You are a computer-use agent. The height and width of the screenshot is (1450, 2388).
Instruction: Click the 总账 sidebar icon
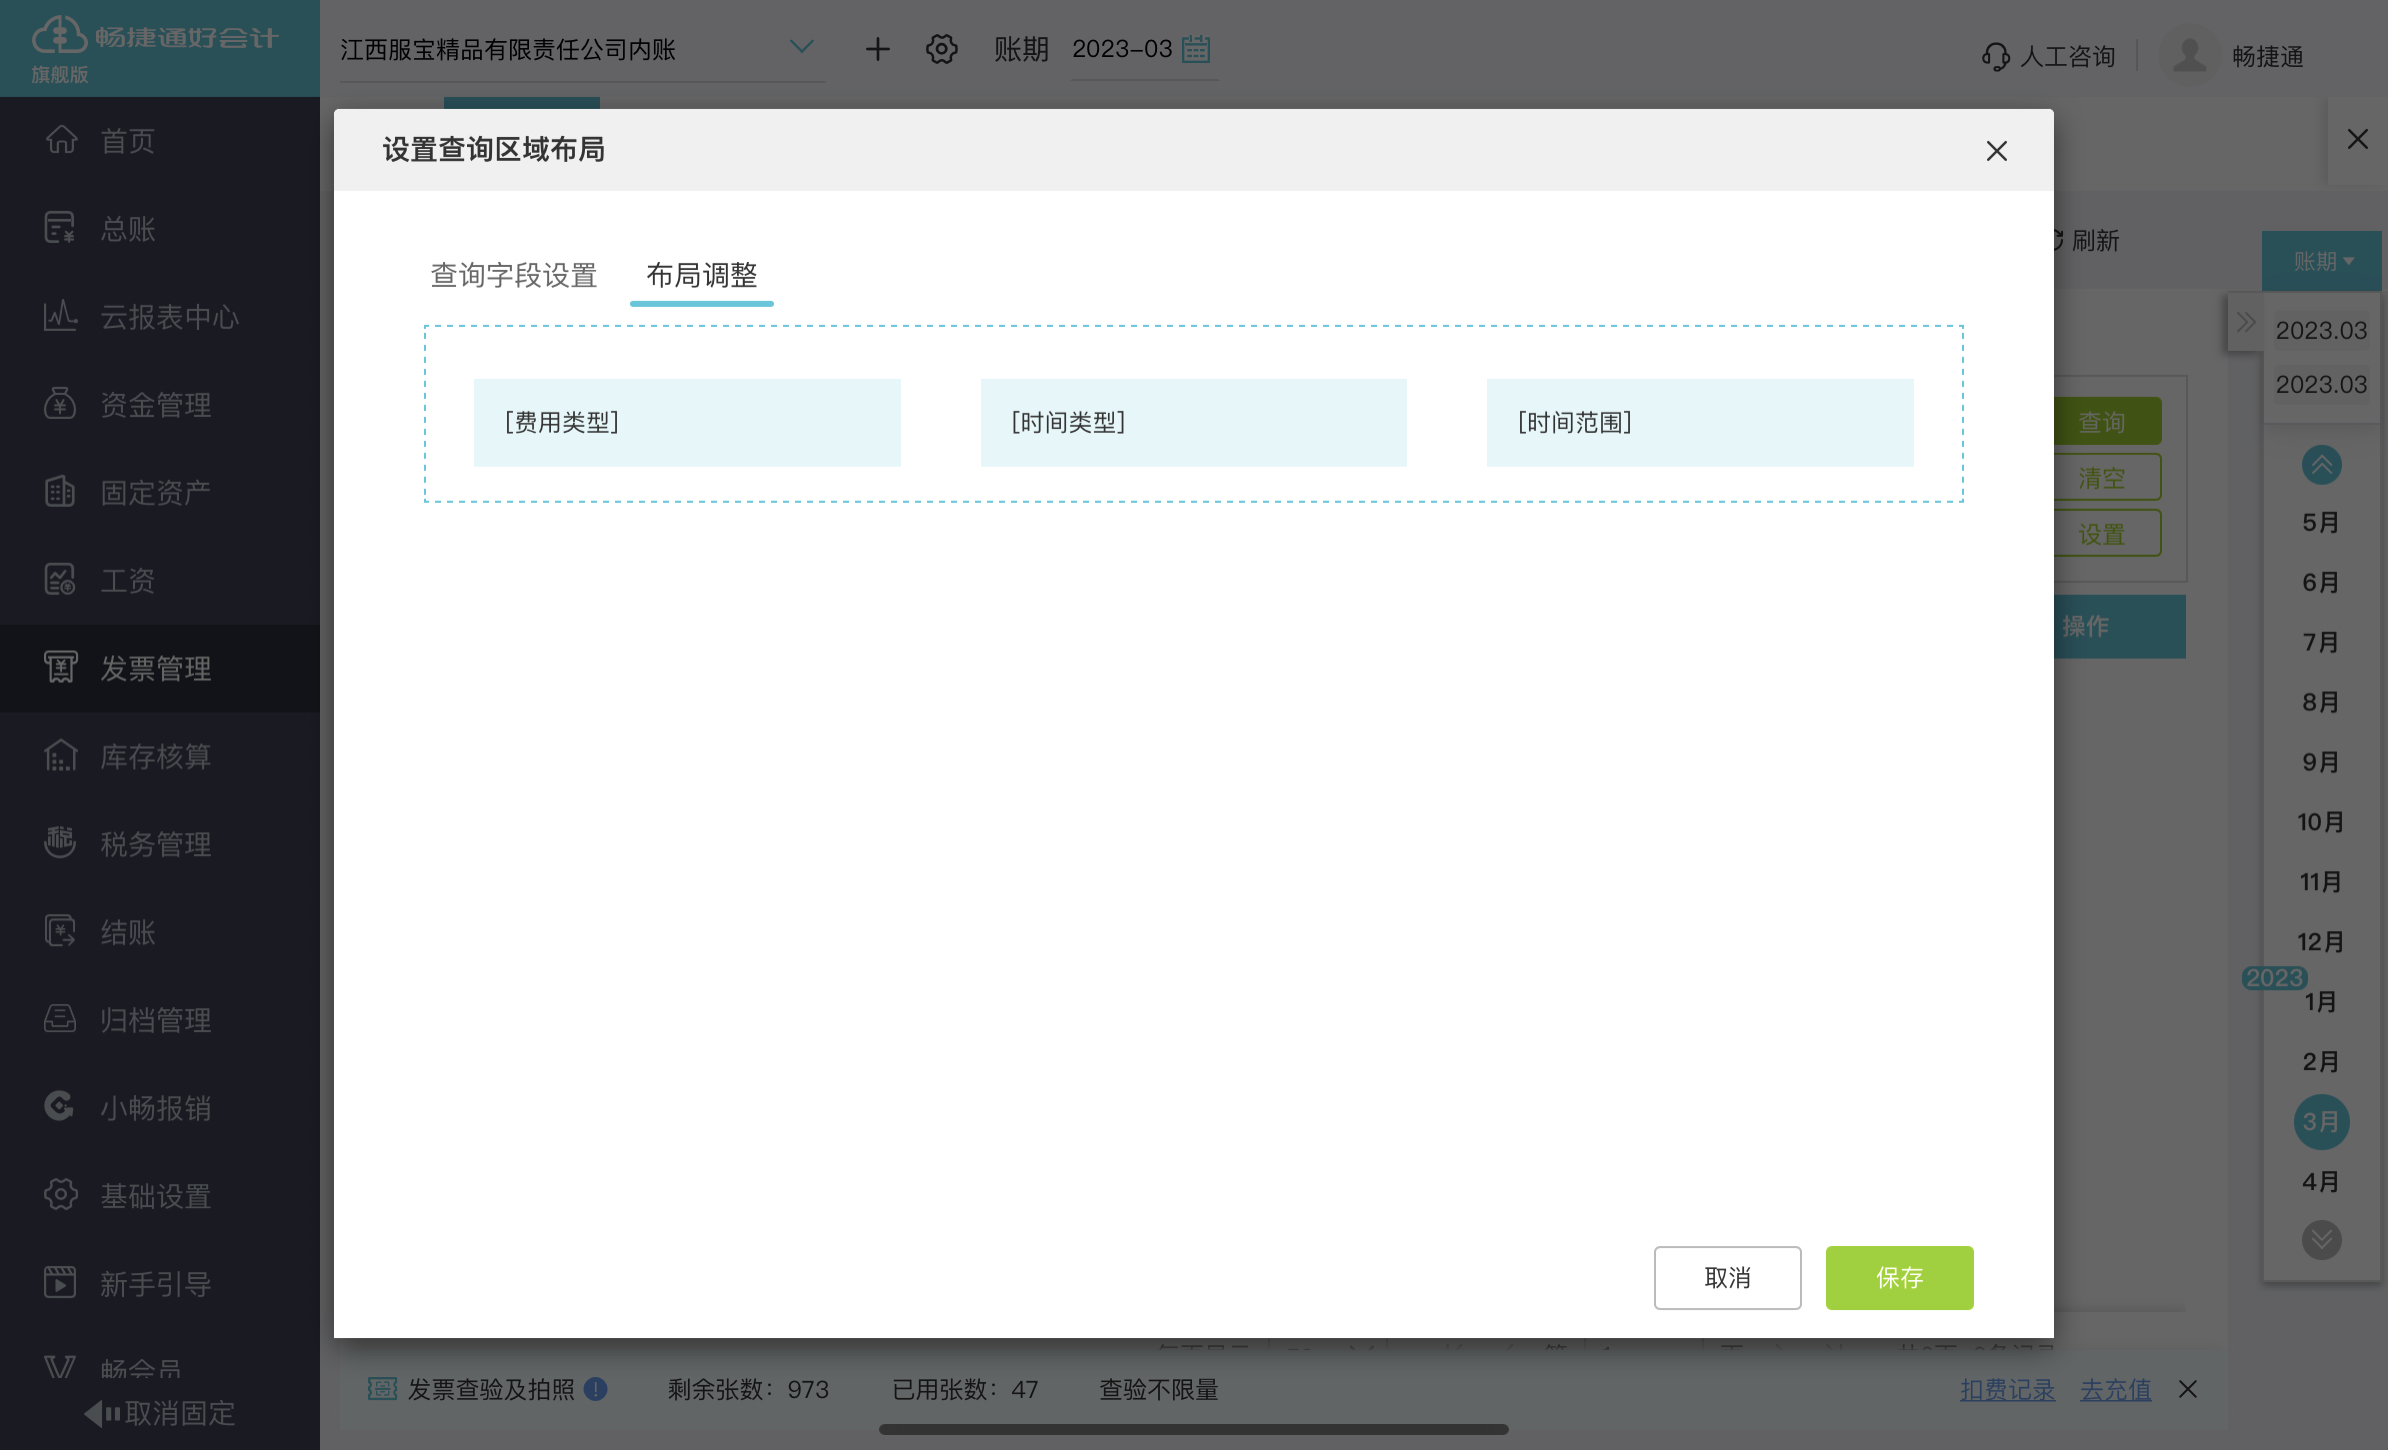[60, 225]
